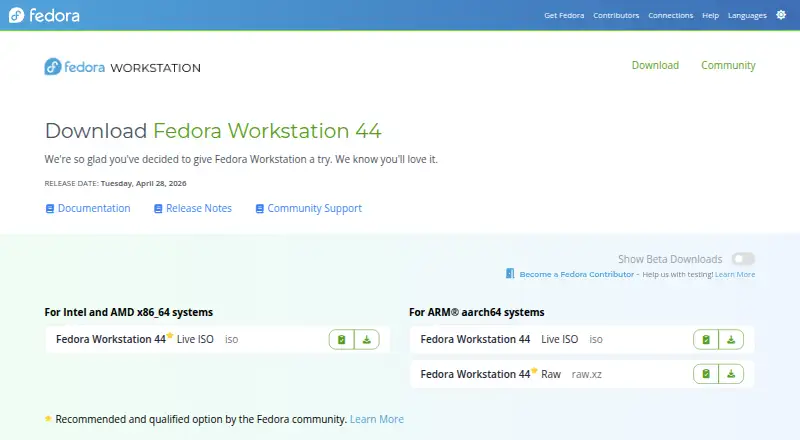Verify checksum for x86_64 Live ISO
This screenshot has width=800, height=440.
[x=341, y=339]
